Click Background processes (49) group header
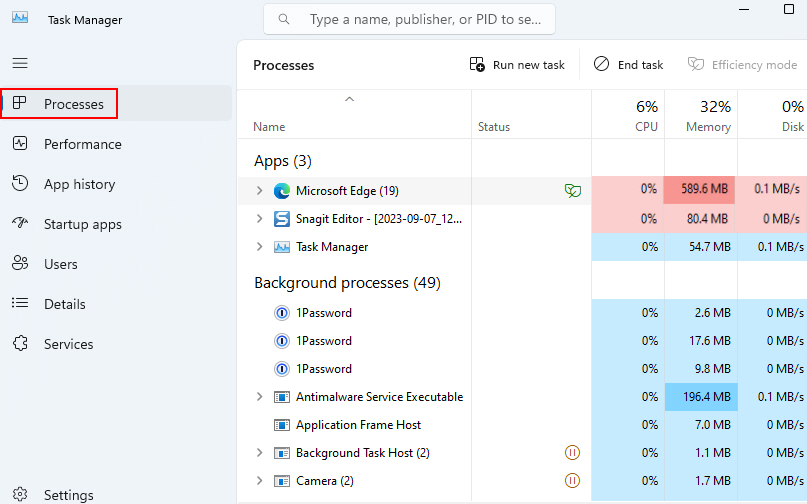The image size is (807, 504). coord(347,283)
